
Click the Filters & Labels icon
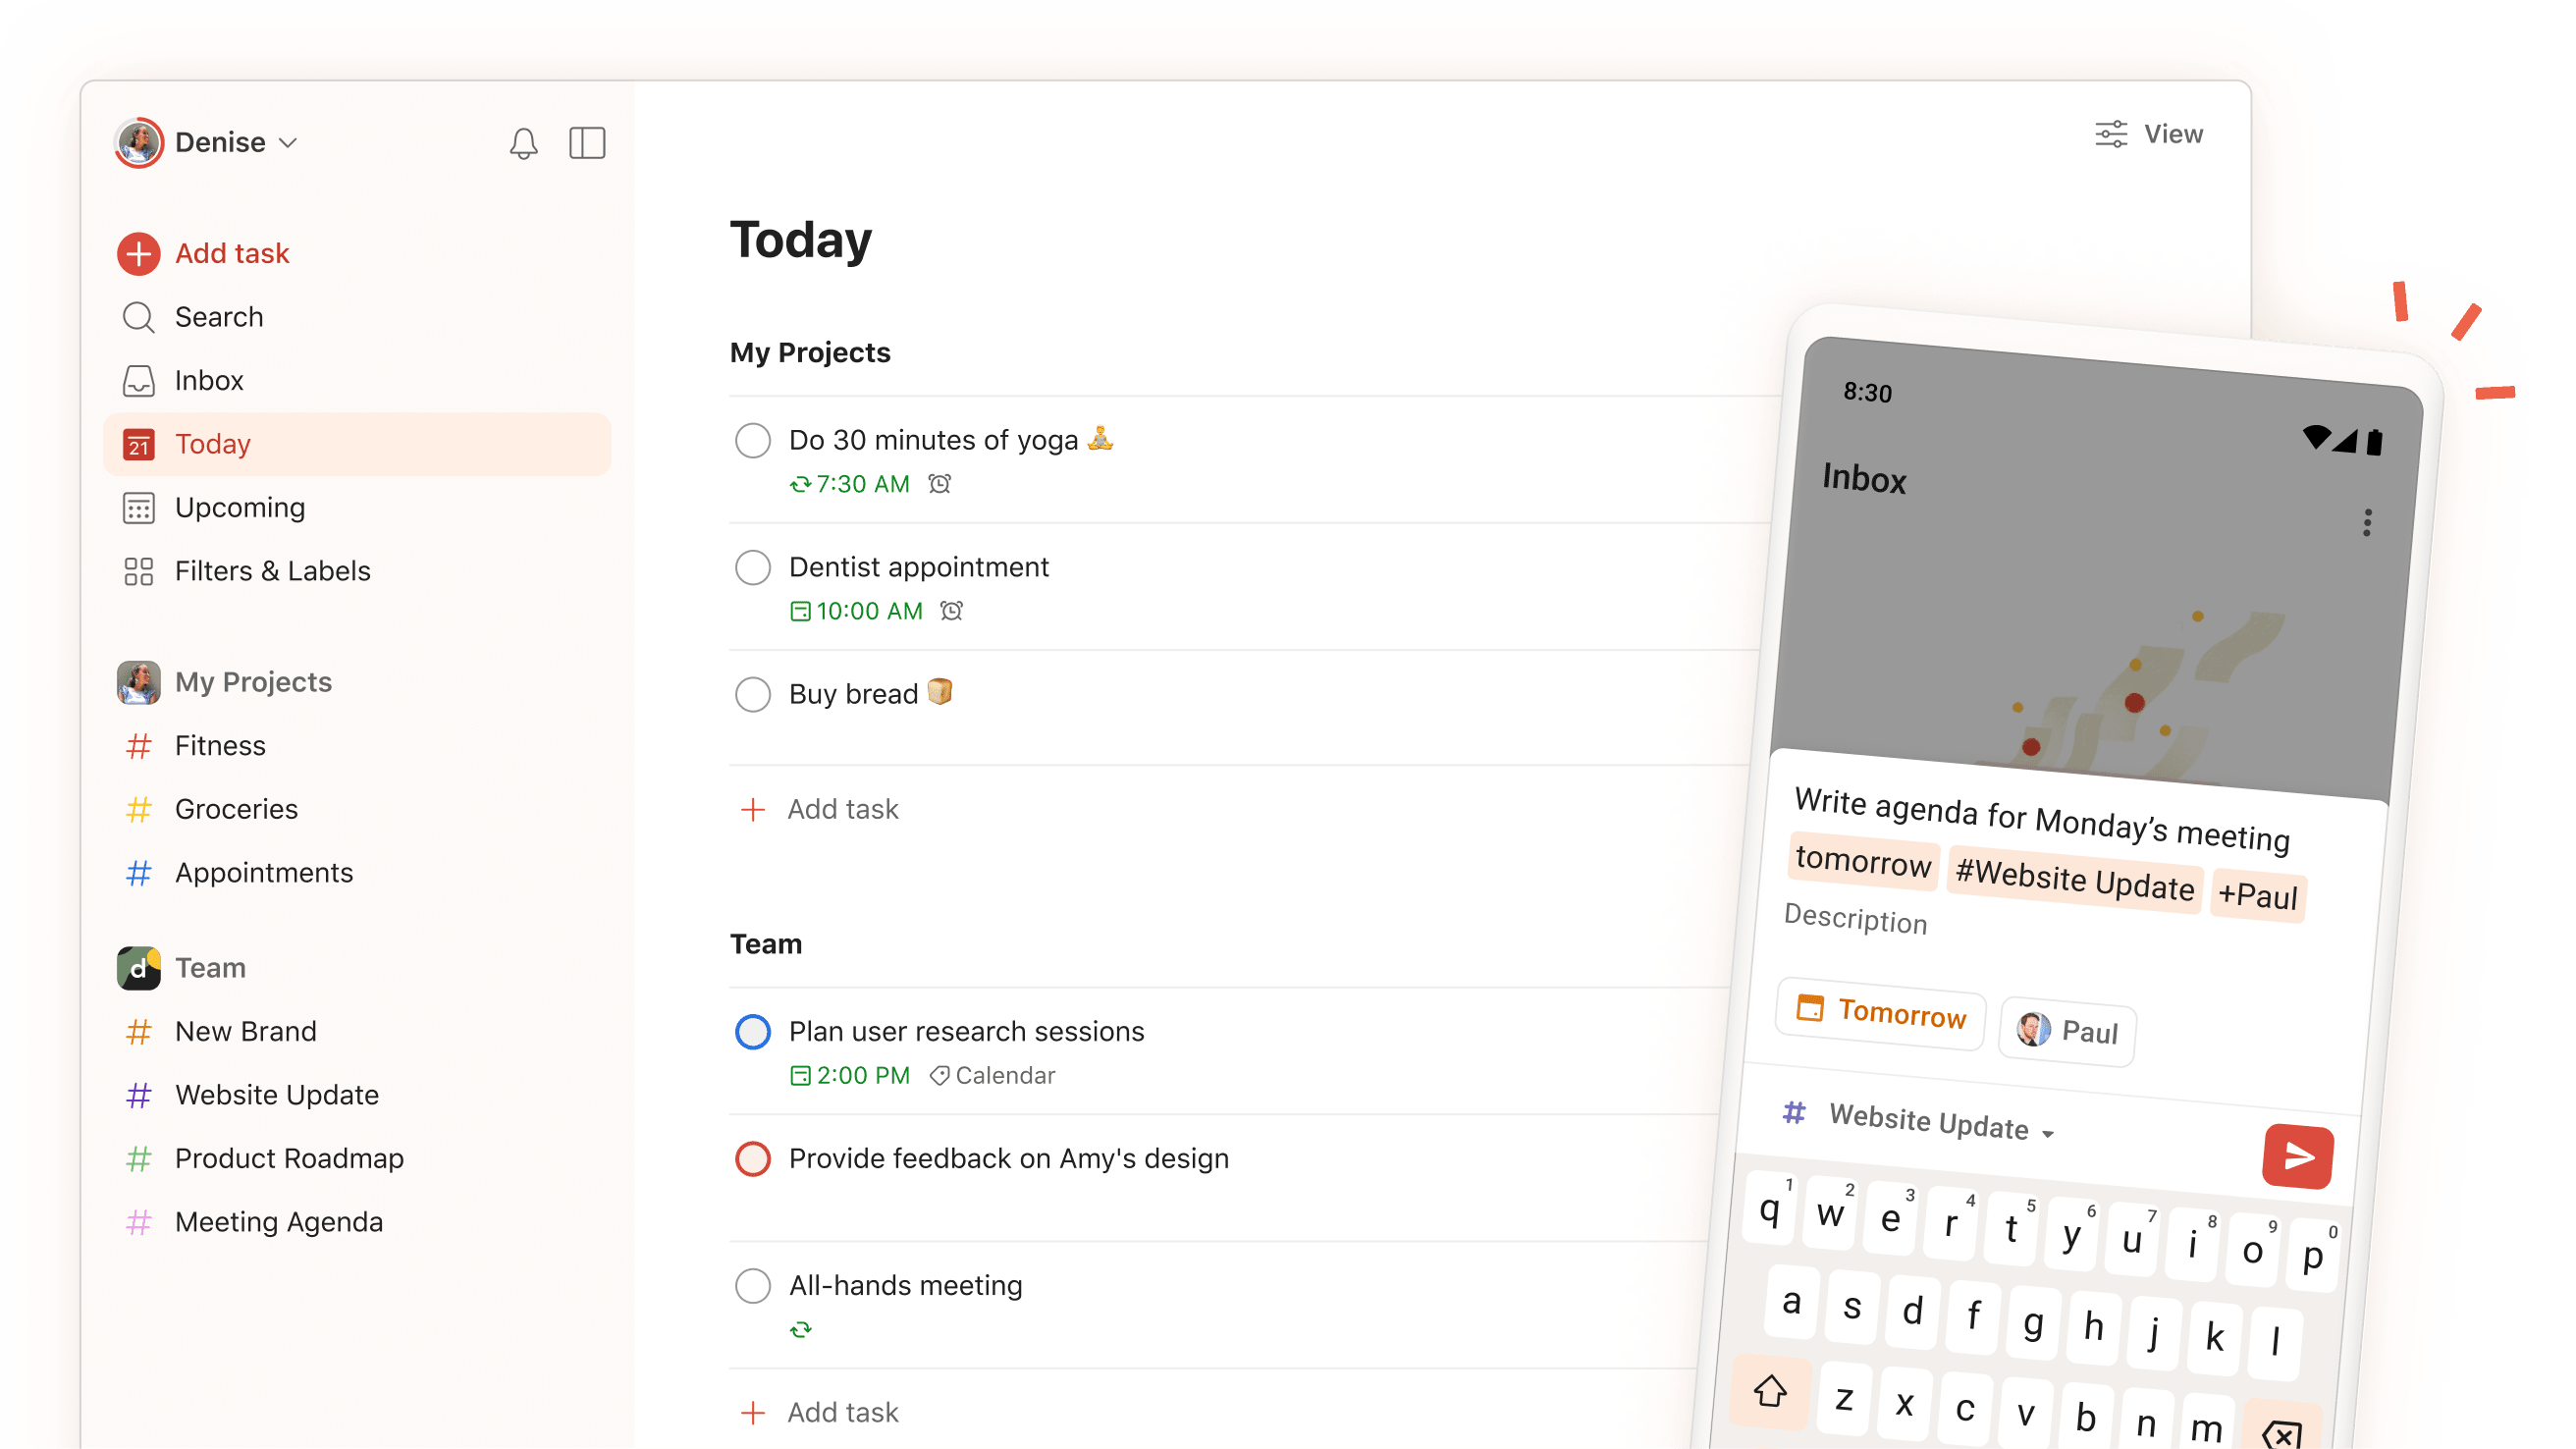coord(139,571)
